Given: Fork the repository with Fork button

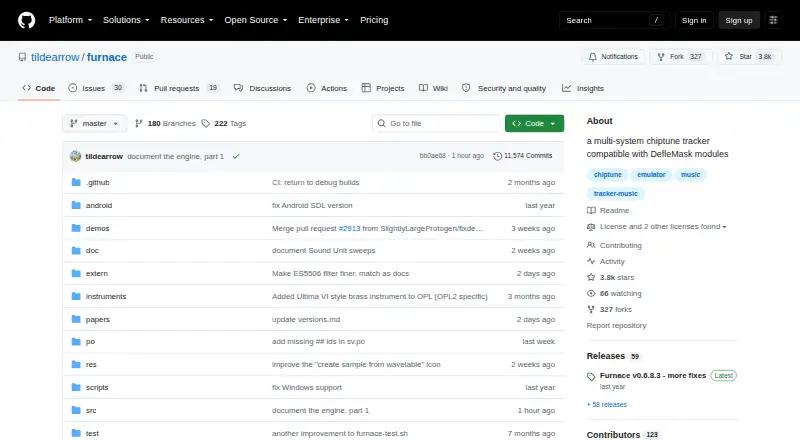Looking at the screenshot, I should coord(681,57).
